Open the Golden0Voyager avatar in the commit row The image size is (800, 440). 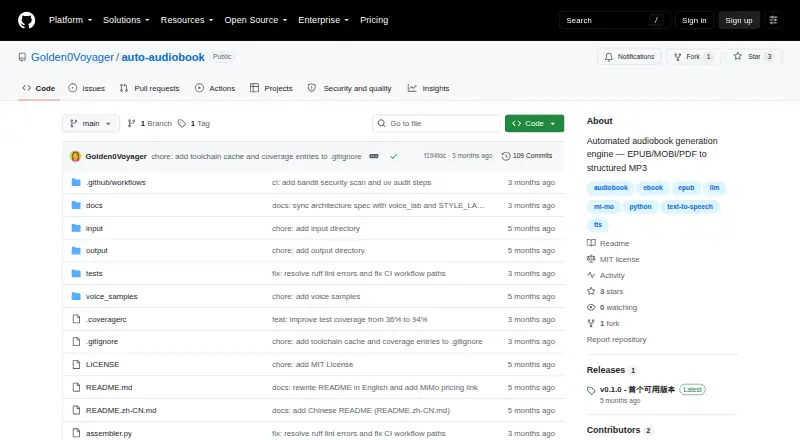[x=76, y=156]
